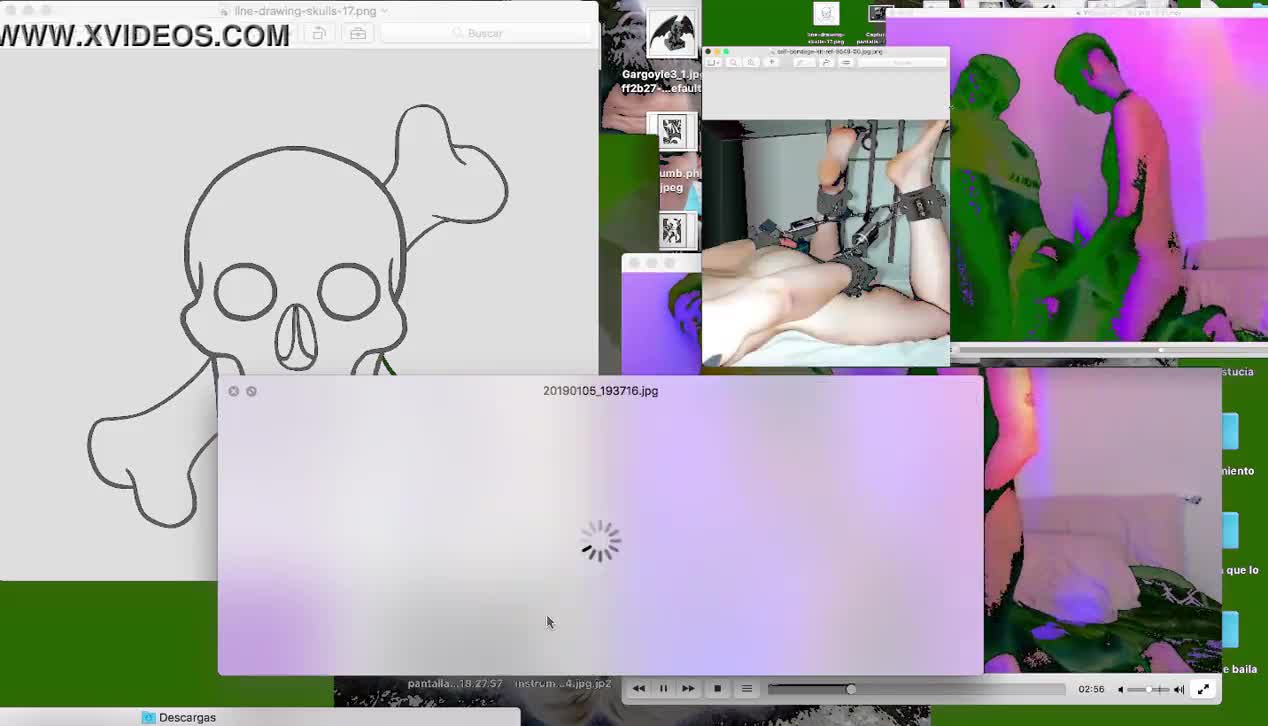Click the fast-forward button
1268x726 pixels.
(688, 689)
